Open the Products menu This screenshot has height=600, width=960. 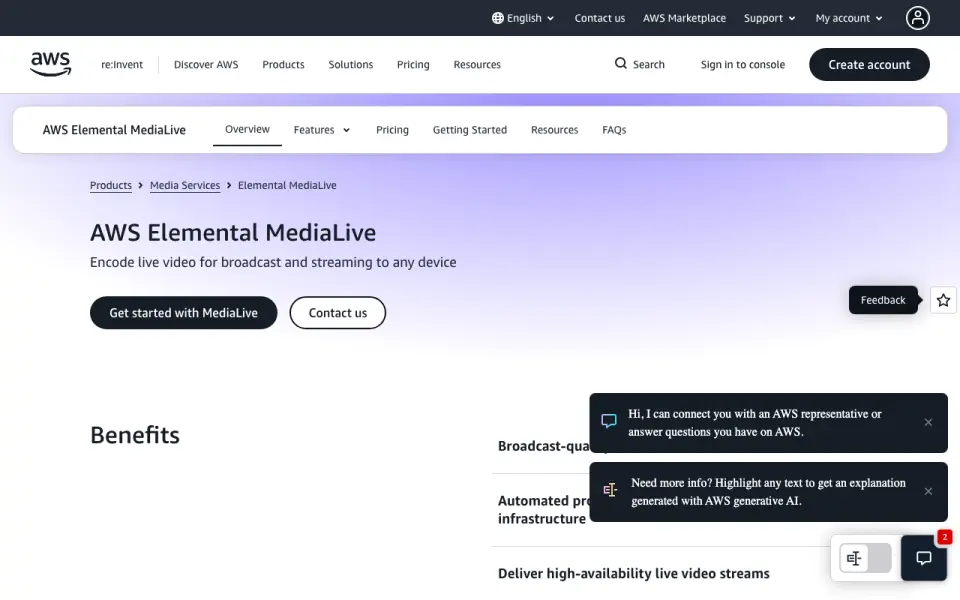point(283,64)
